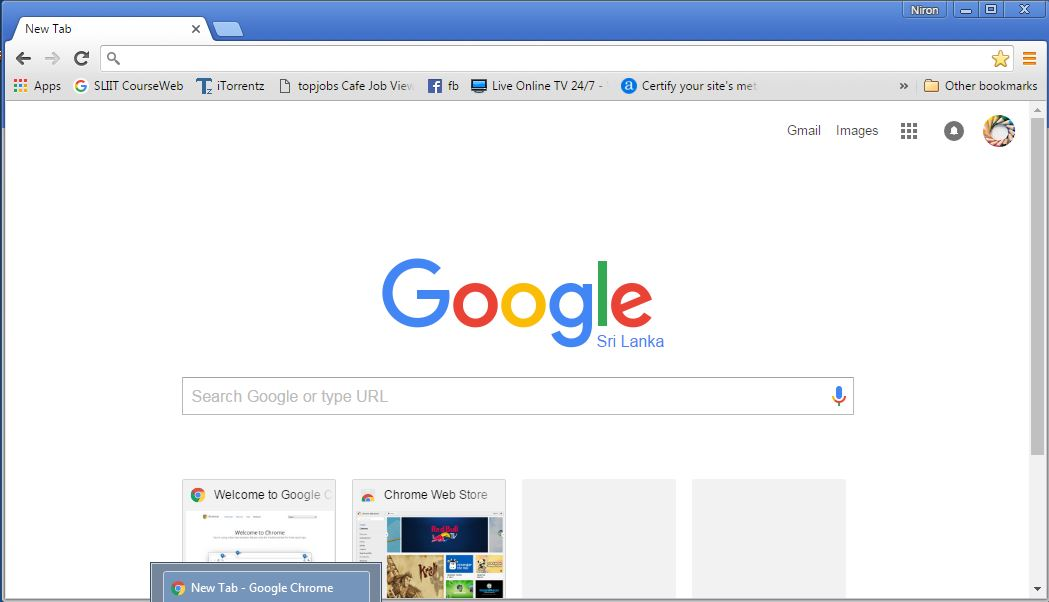Image resolution: width=1049 pixels, height=602 pixels.
Task: Click the scrollbar down arrow
Action: pos(1037,589)
